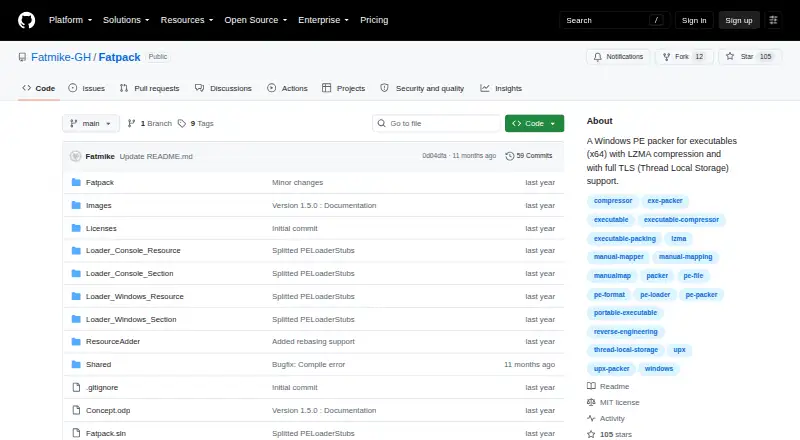The width and height of the screenshot is (800, 440).
Task: Open the 'Update README.md' commit message
Action: [x=156, y=156]
